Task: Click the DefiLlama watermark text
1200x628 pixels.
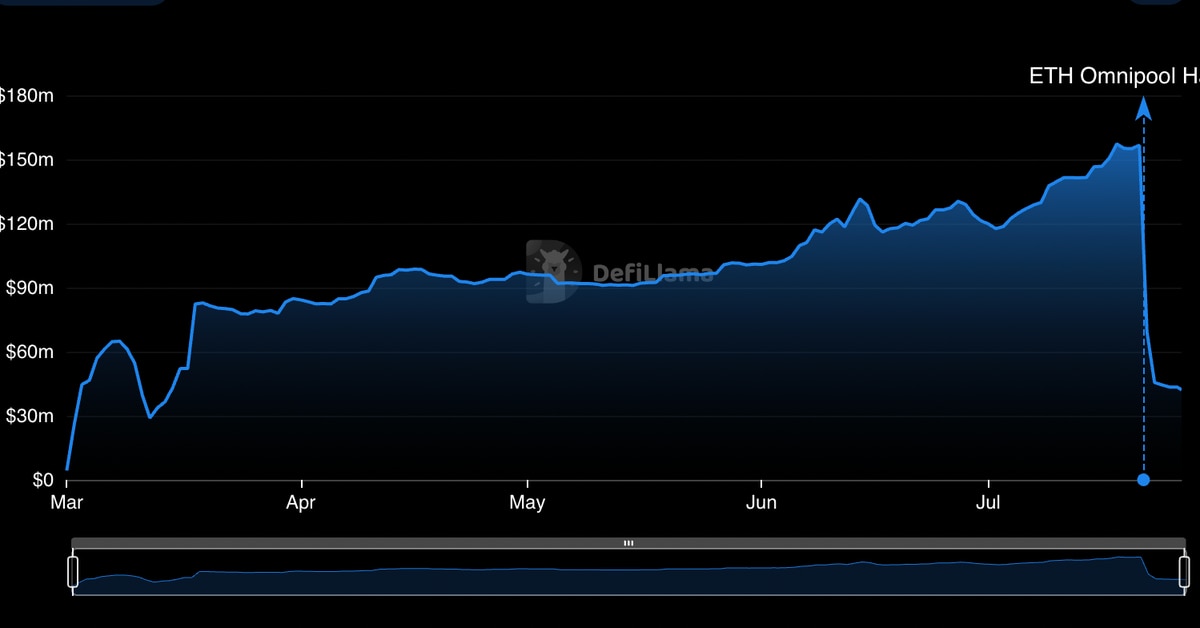Action: point(653,272)
